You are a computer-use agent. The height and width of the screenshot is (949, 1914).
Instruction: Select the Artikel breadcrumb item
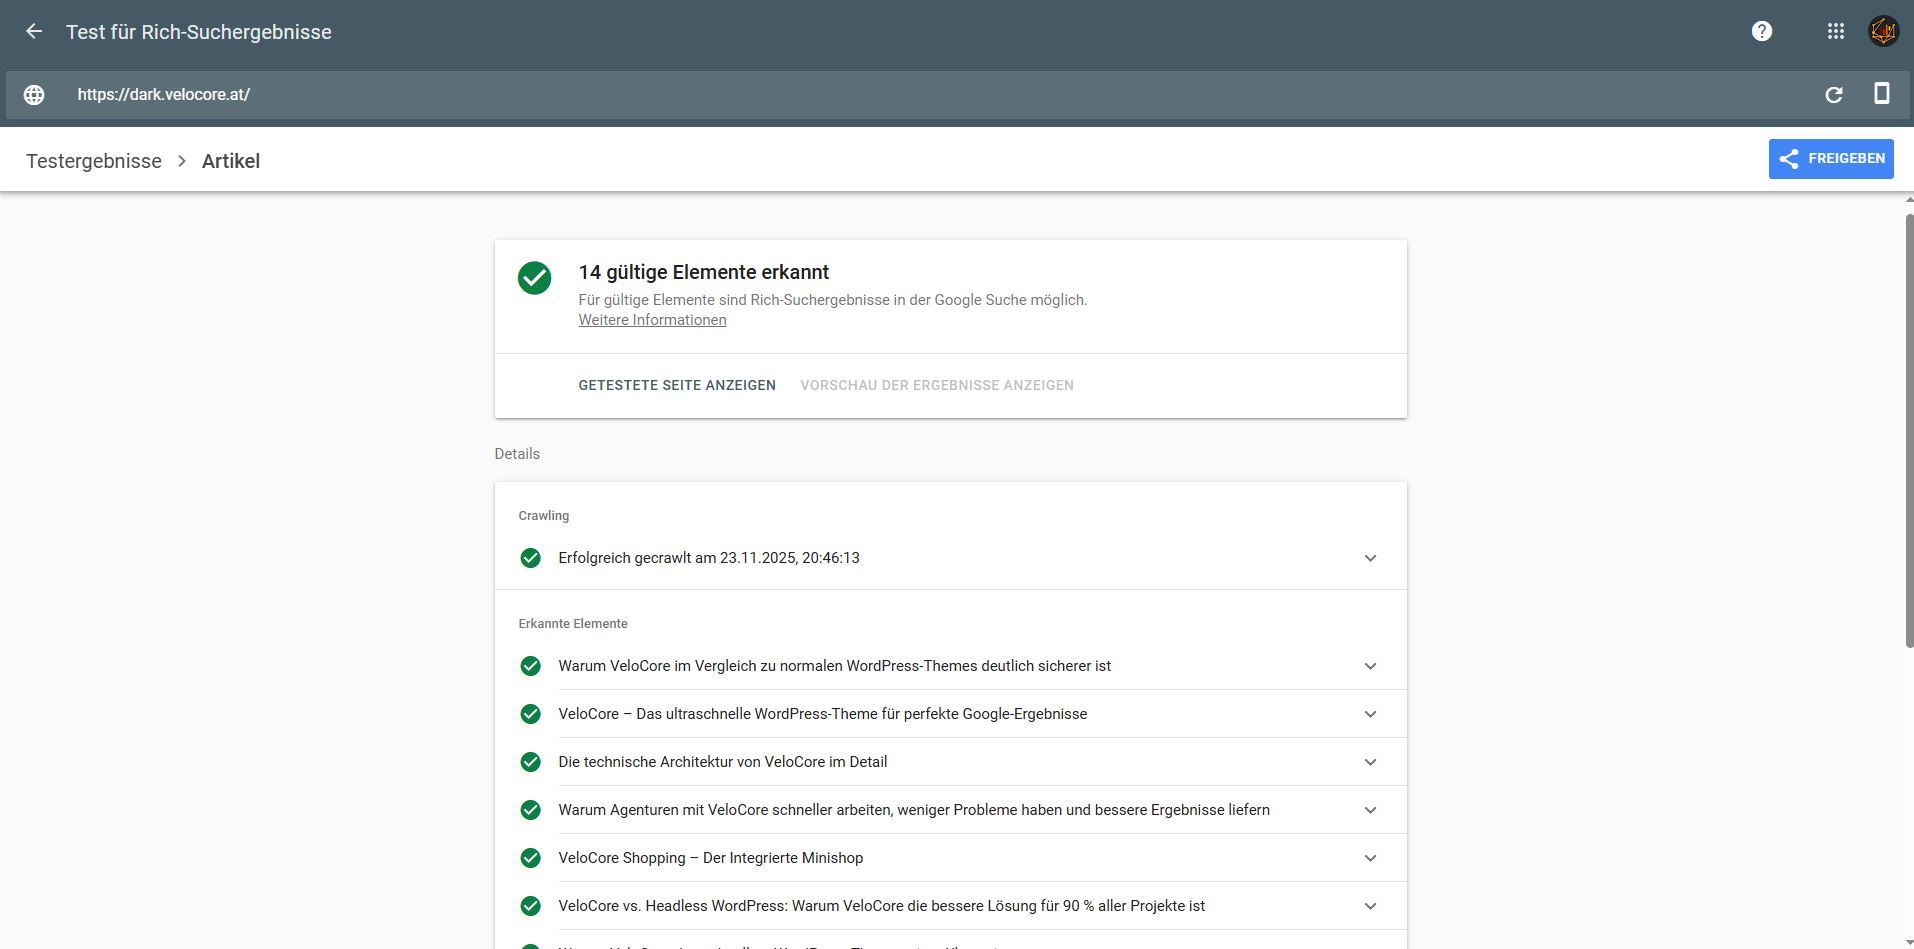coord(231,161)
